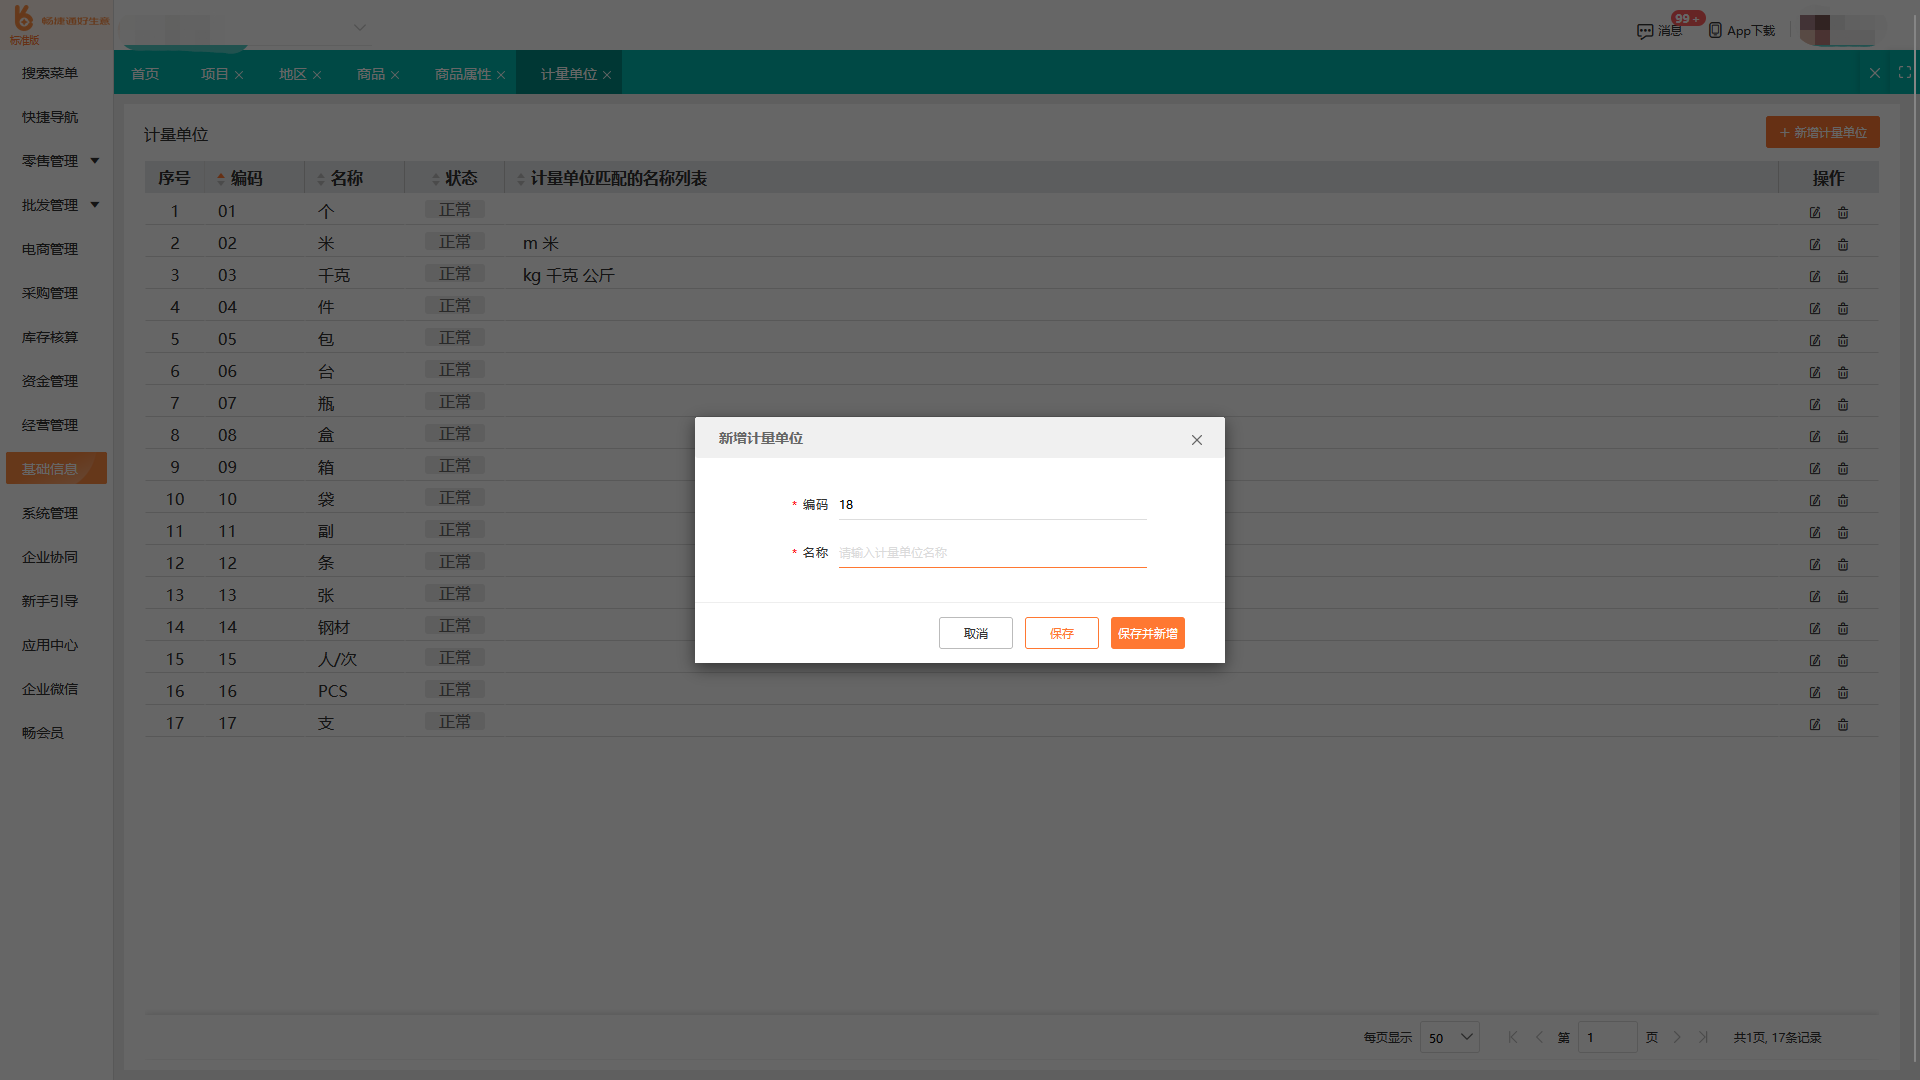Click the 取消 cancel button in dialog
The height and width of the screenshot is (1080, 1920).
click(976, 633)
